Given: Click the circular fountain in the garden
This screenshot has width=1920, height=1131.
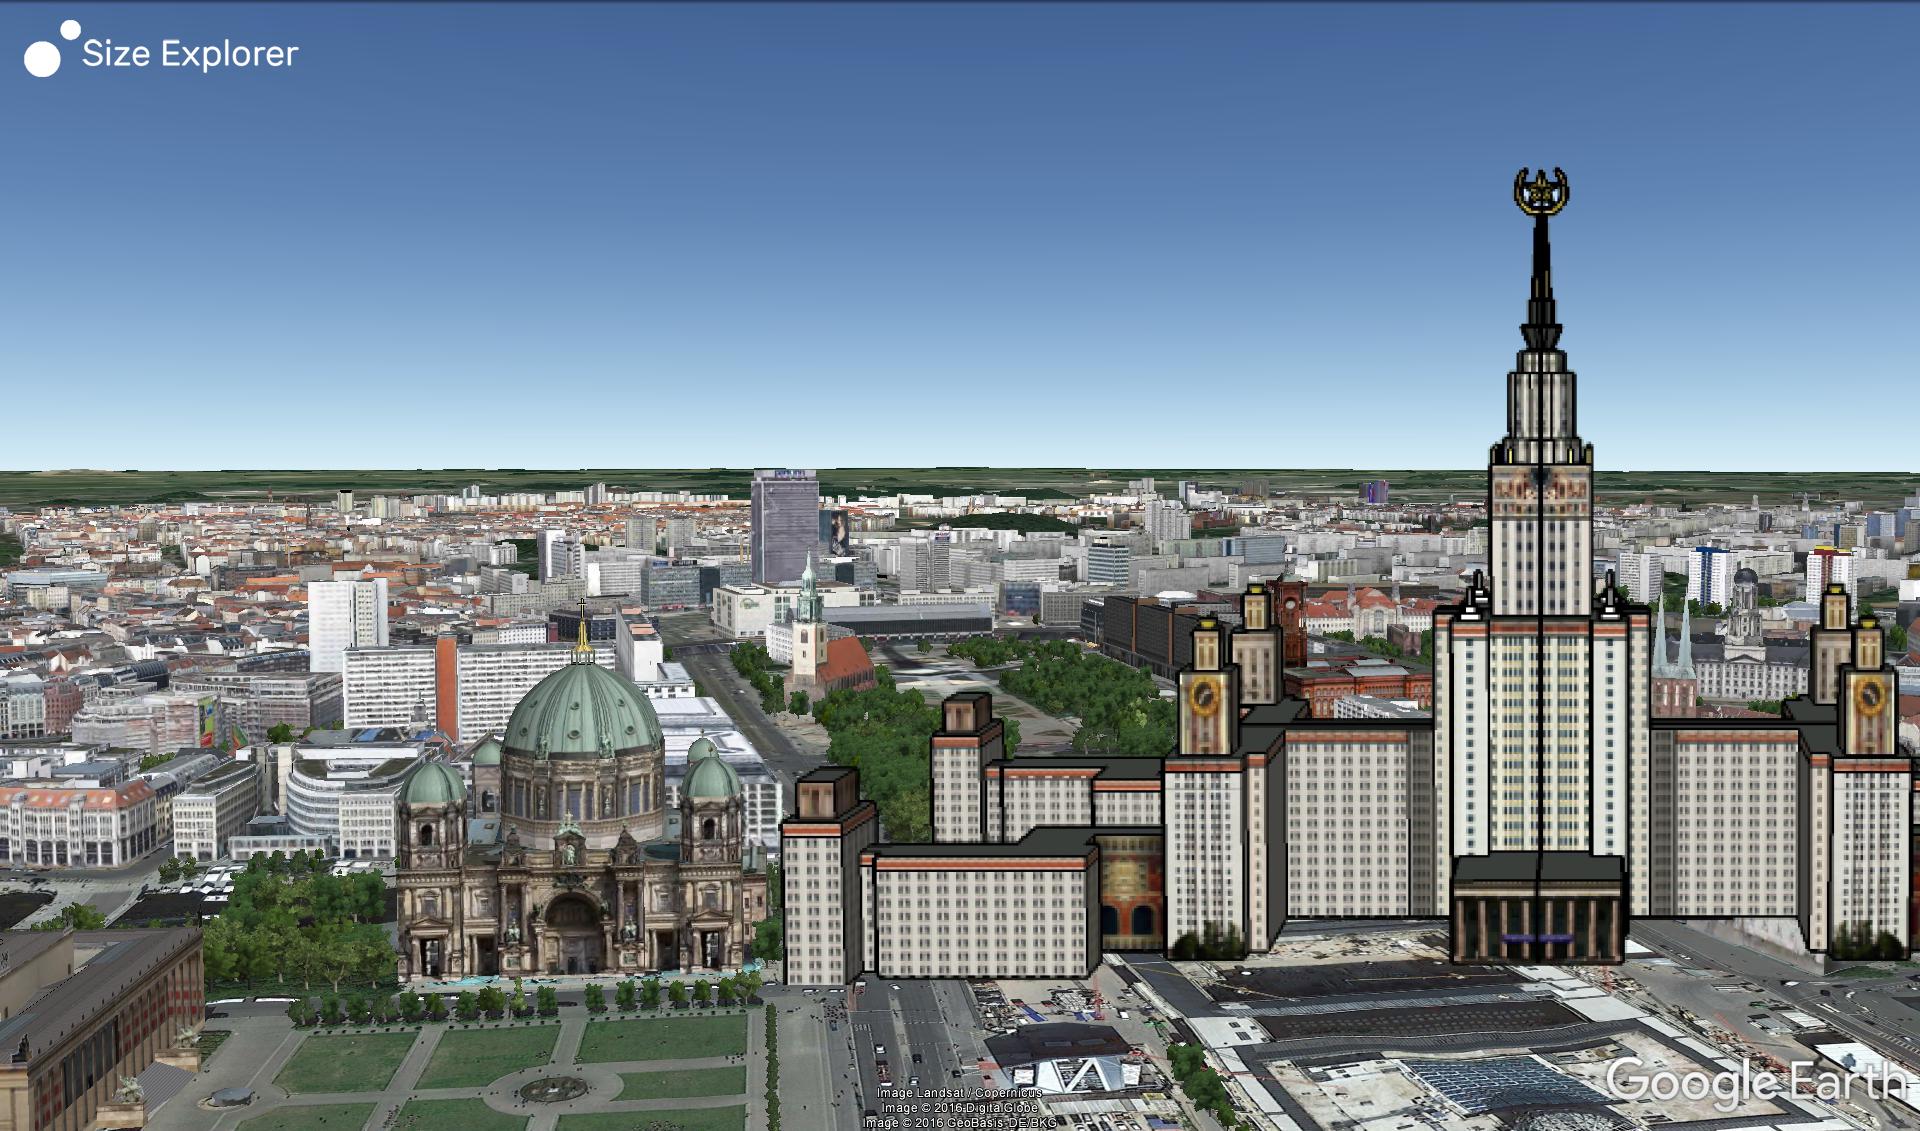Looking at the screenshot, I should pyautogui.click(x=553, y=1088).
